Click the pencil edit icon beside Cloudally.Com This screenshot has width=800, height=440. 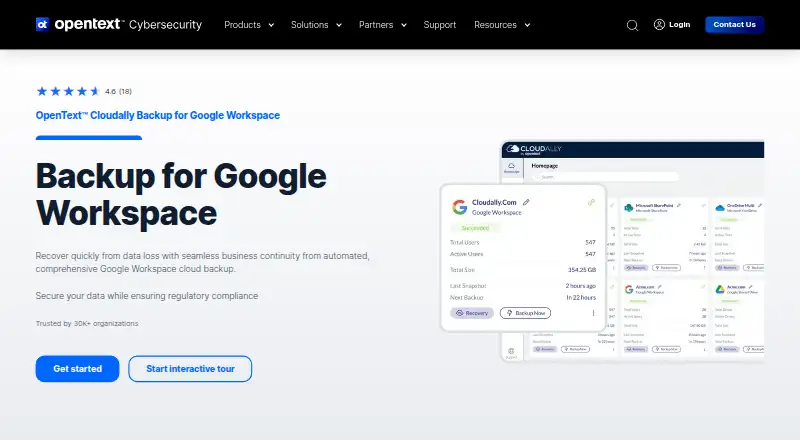(x=526, y=202)
